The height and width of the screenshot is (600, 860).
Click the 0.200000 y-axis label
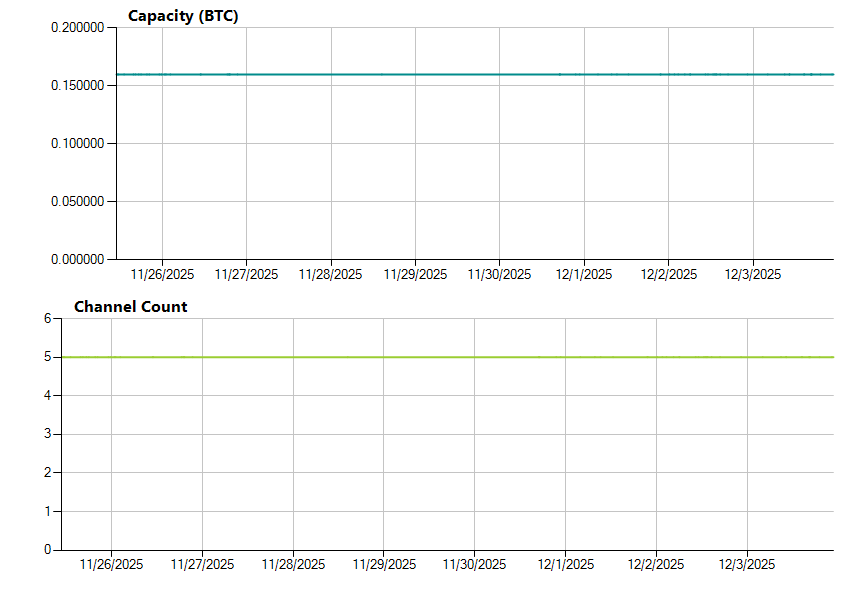point(77,28)
